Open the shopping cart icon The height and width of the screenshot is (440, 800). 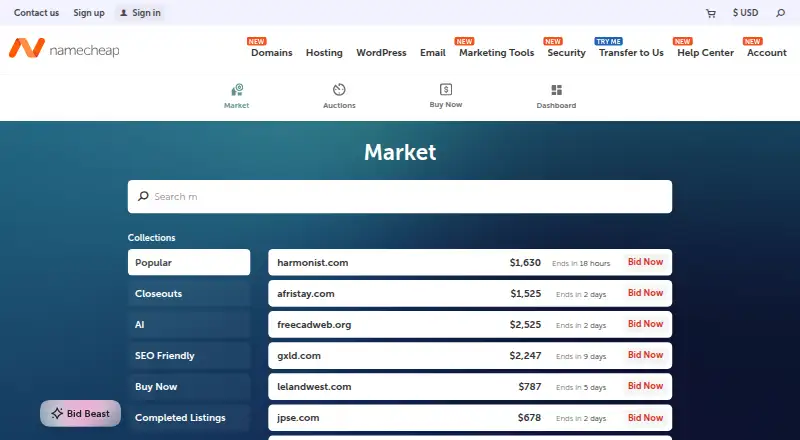pos(710,13)
